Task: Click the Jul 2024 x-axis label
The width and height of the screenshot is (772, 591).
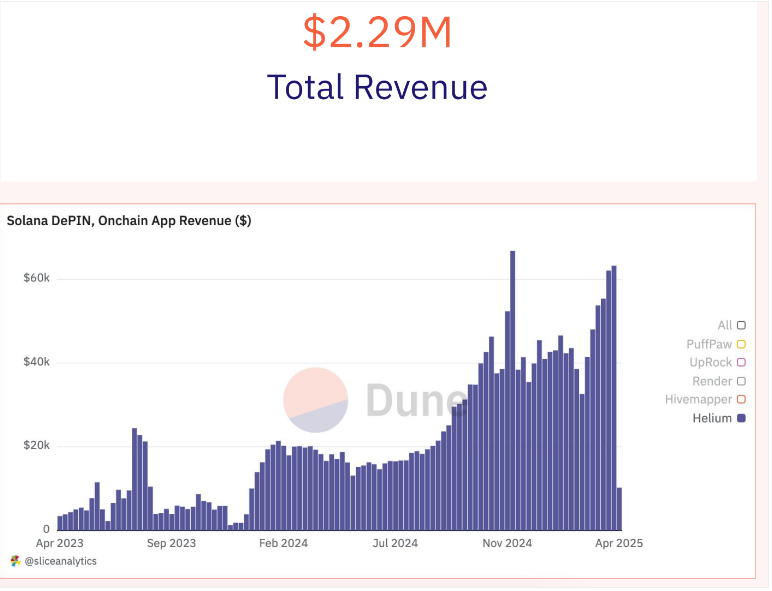Action: point(395,543)
